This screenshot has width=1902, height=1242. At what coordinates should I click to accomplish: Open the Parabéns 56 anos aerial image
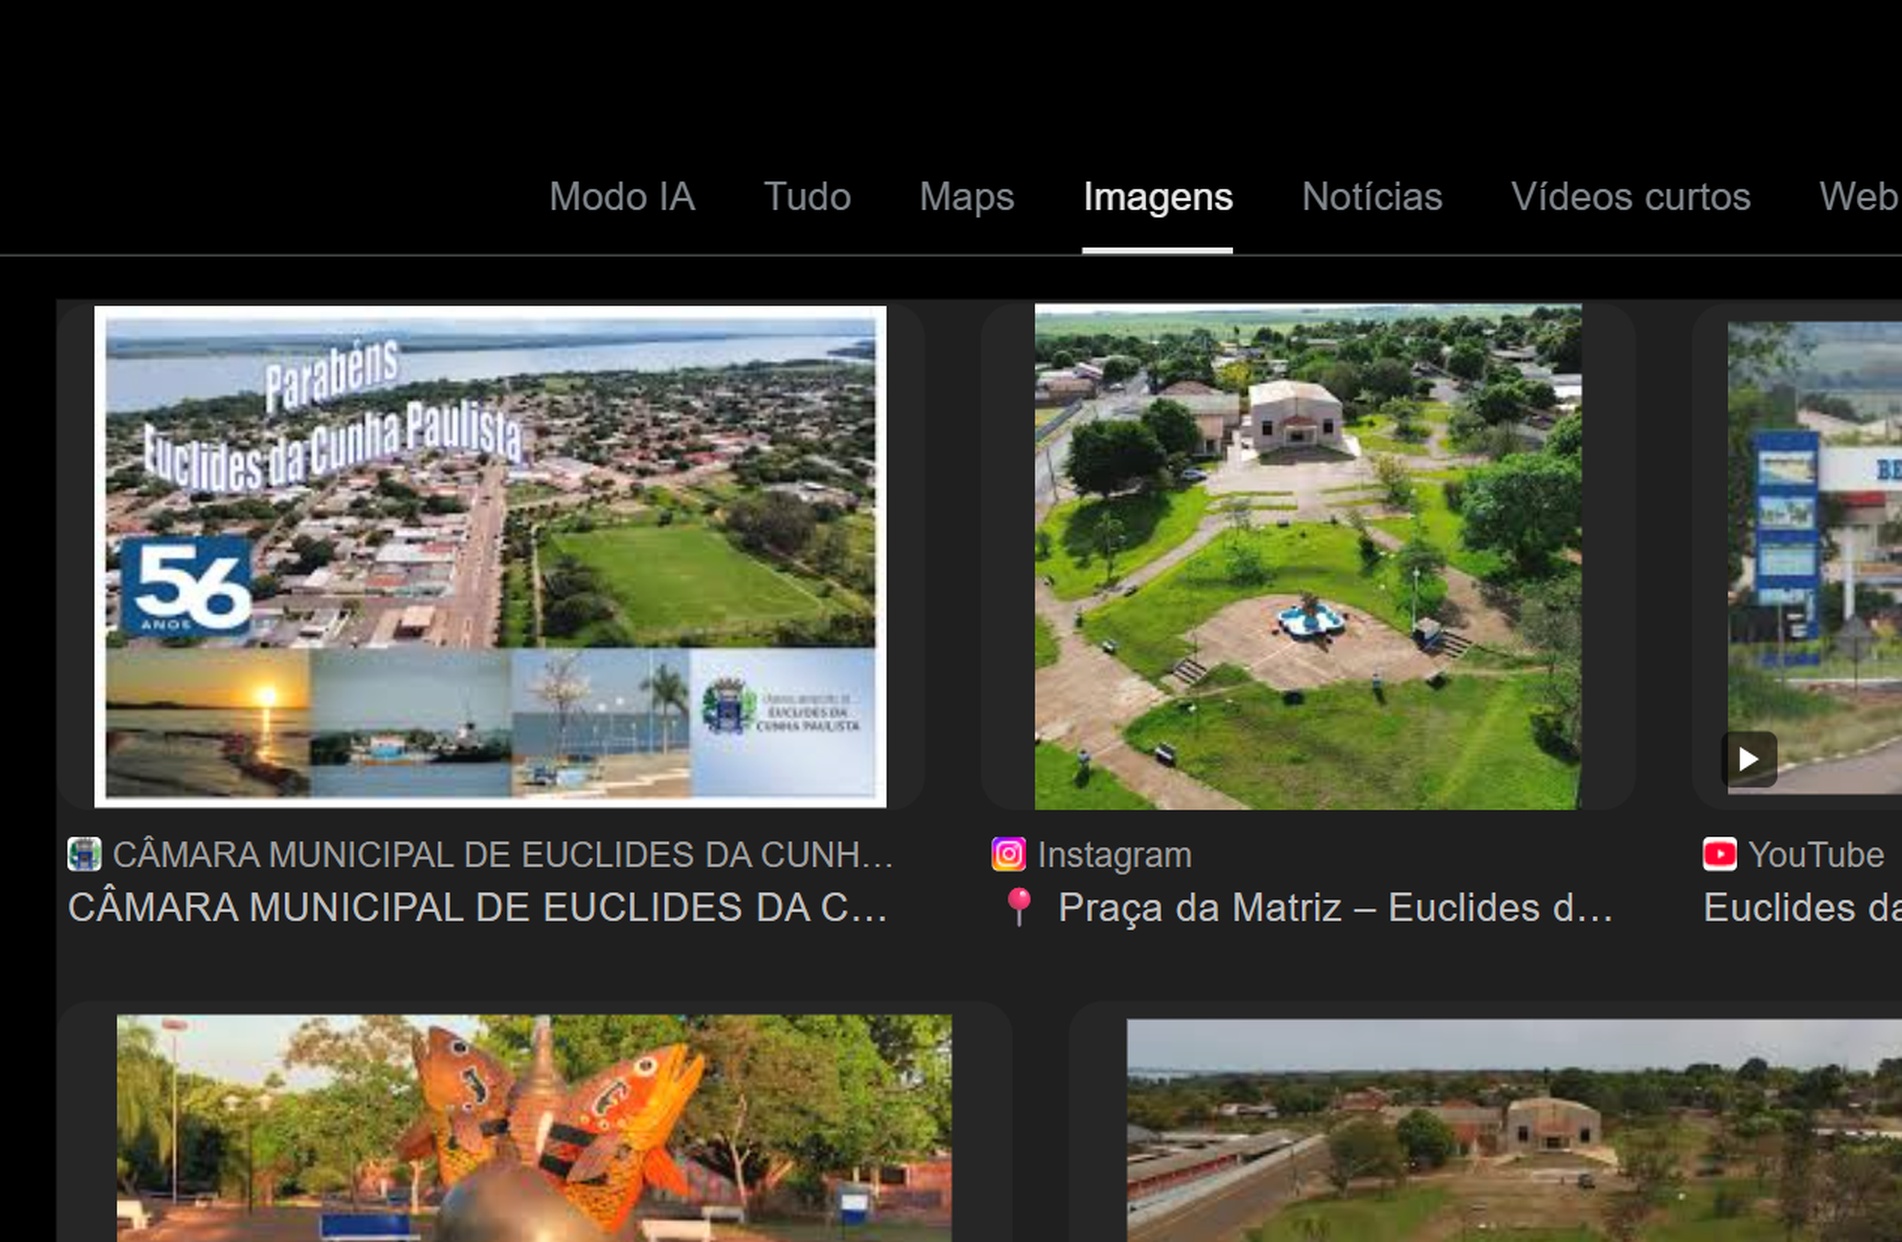point(490,556)
